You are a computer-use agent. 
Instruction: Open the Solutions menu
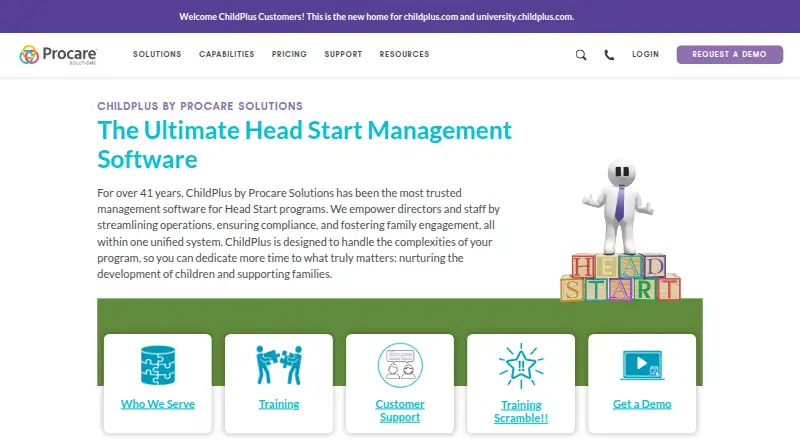tap(157, 54)
